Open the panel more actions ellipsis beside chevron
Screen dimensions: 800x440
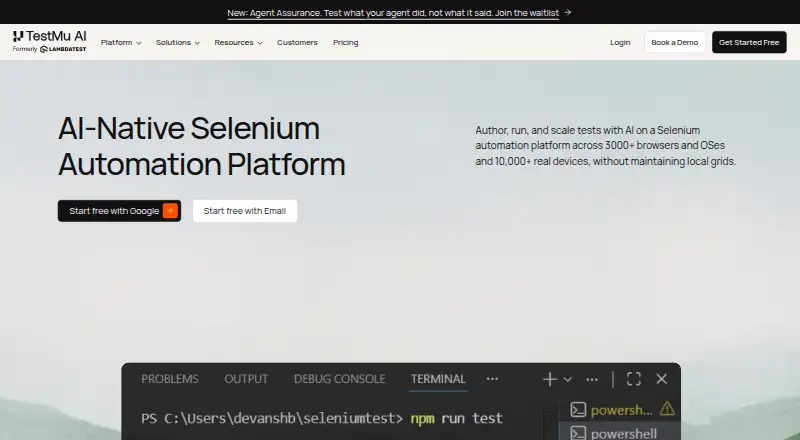tap(592, 379)
